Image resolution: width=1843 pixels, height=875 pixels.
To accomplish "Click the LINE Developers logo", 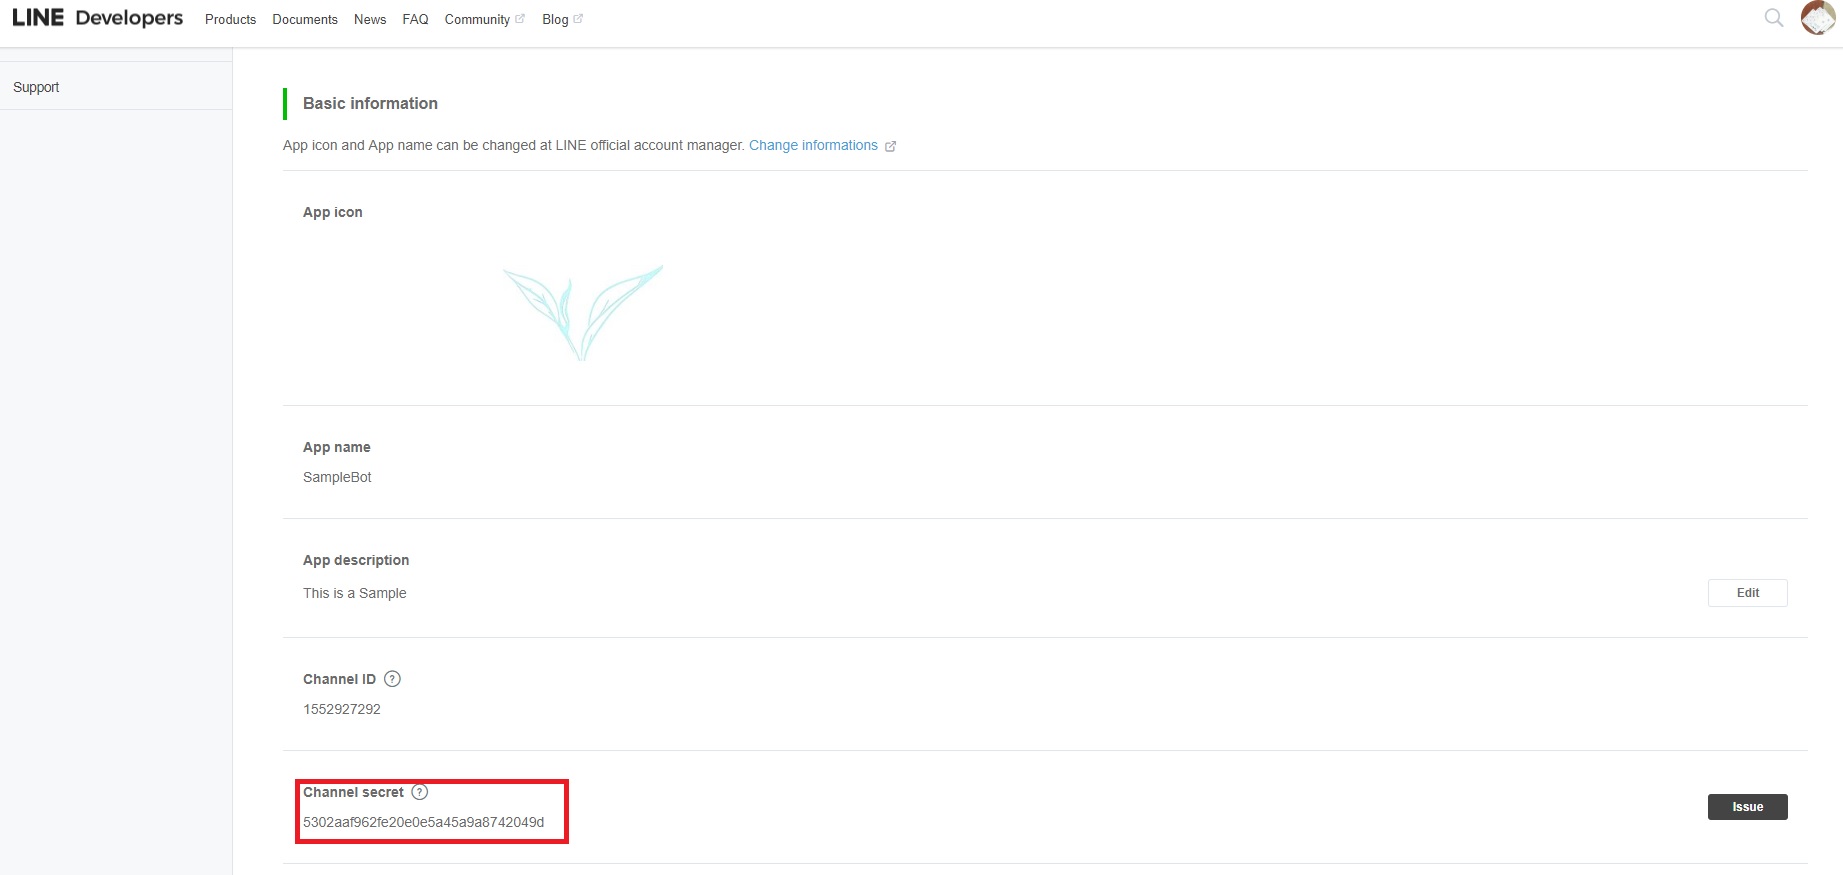I will tap(97, 18).
